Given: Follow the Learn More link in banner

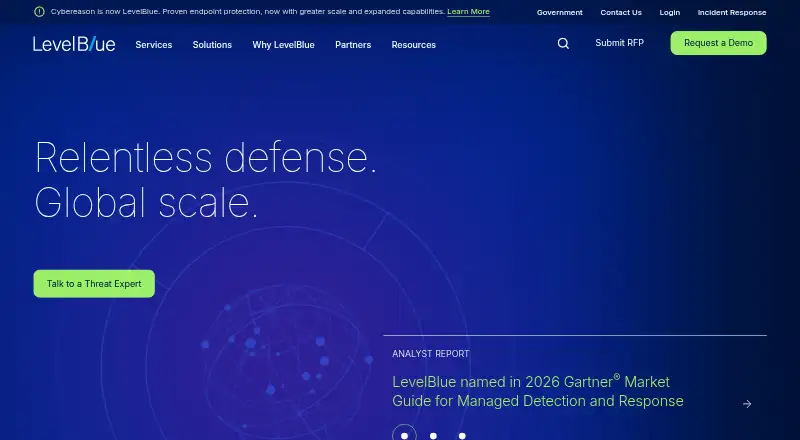Looking at the screenshot, I should pos(468,12).
